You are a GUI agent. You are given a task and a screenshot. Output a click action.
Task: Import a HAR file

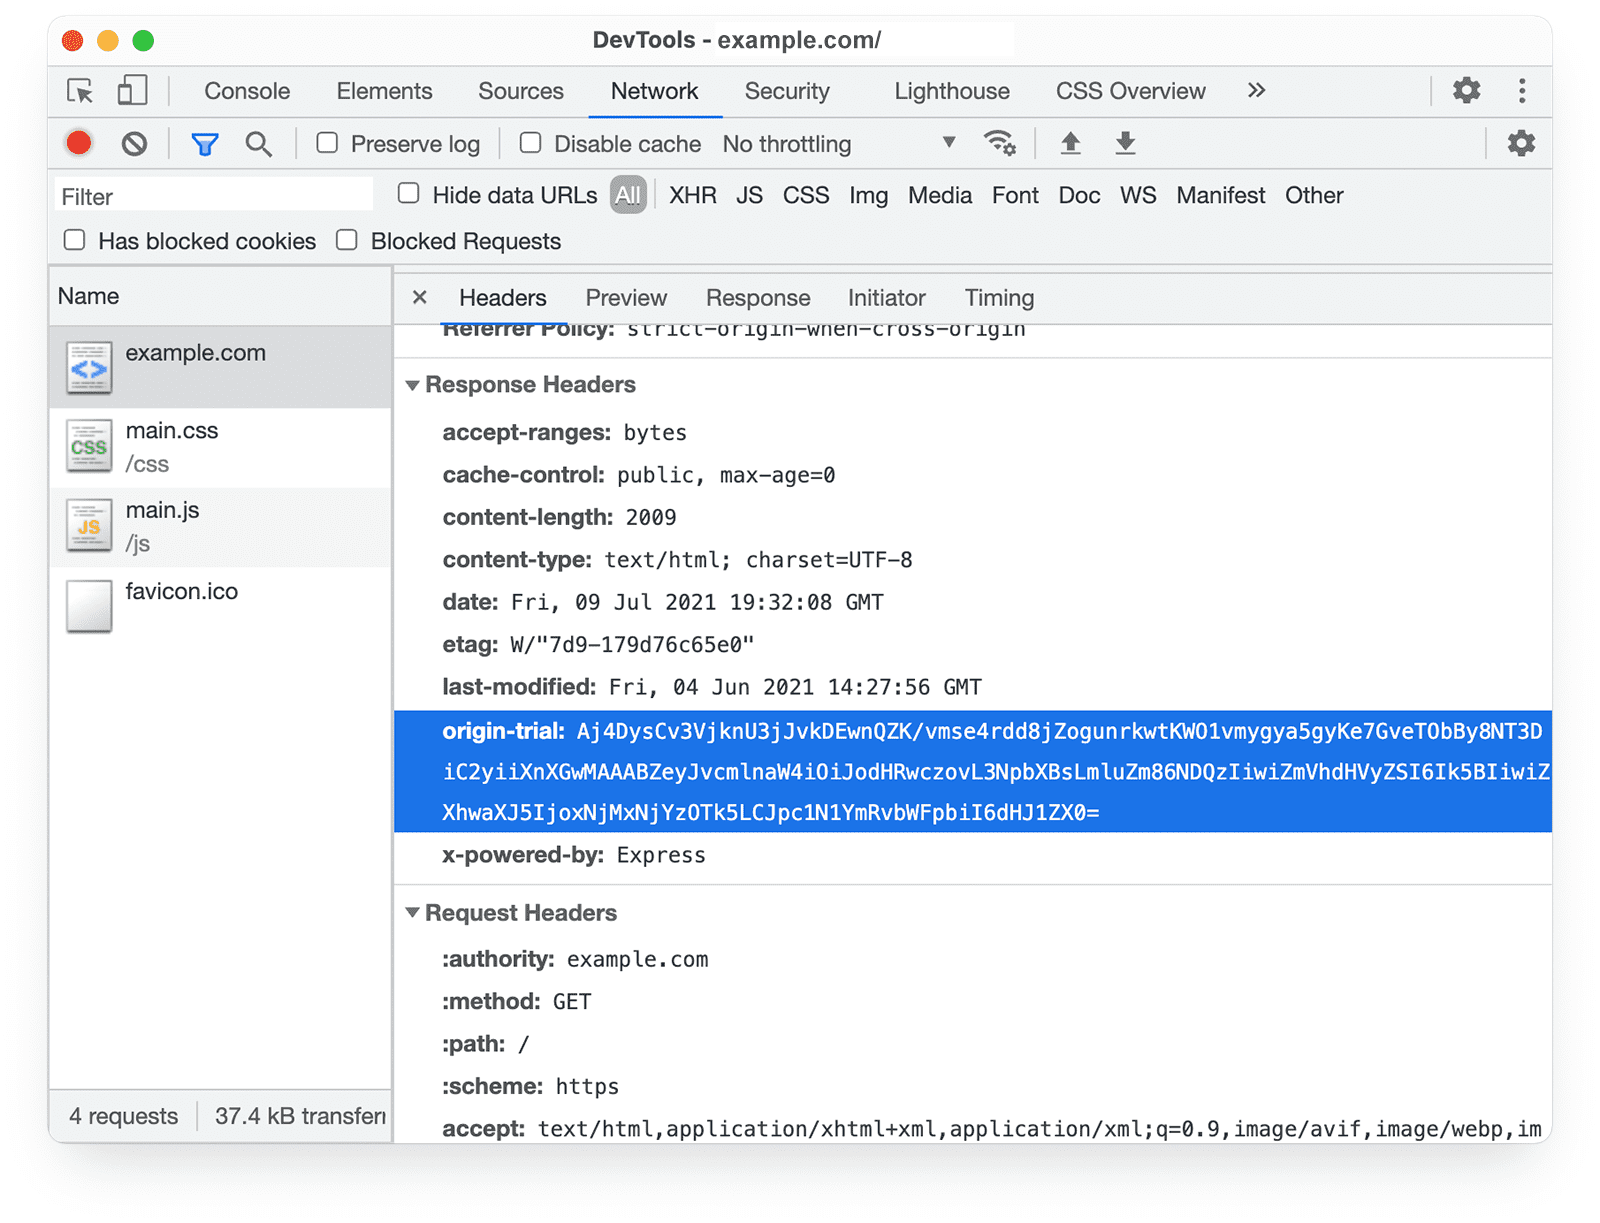coord(1070,143)
